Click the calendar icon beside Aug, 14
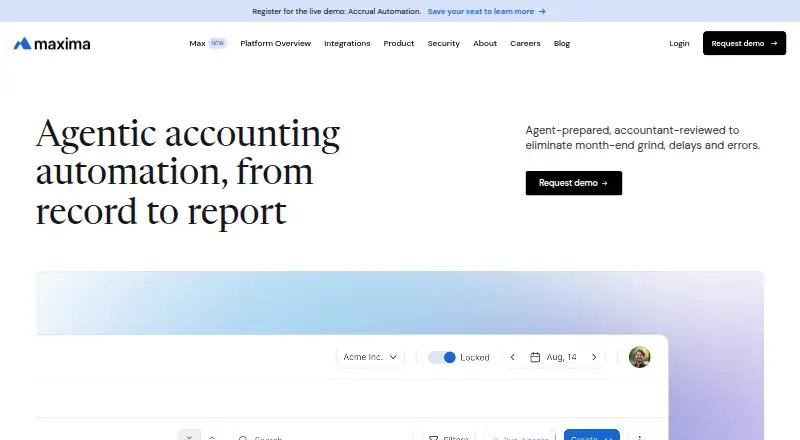 click(x=535, y=357)
